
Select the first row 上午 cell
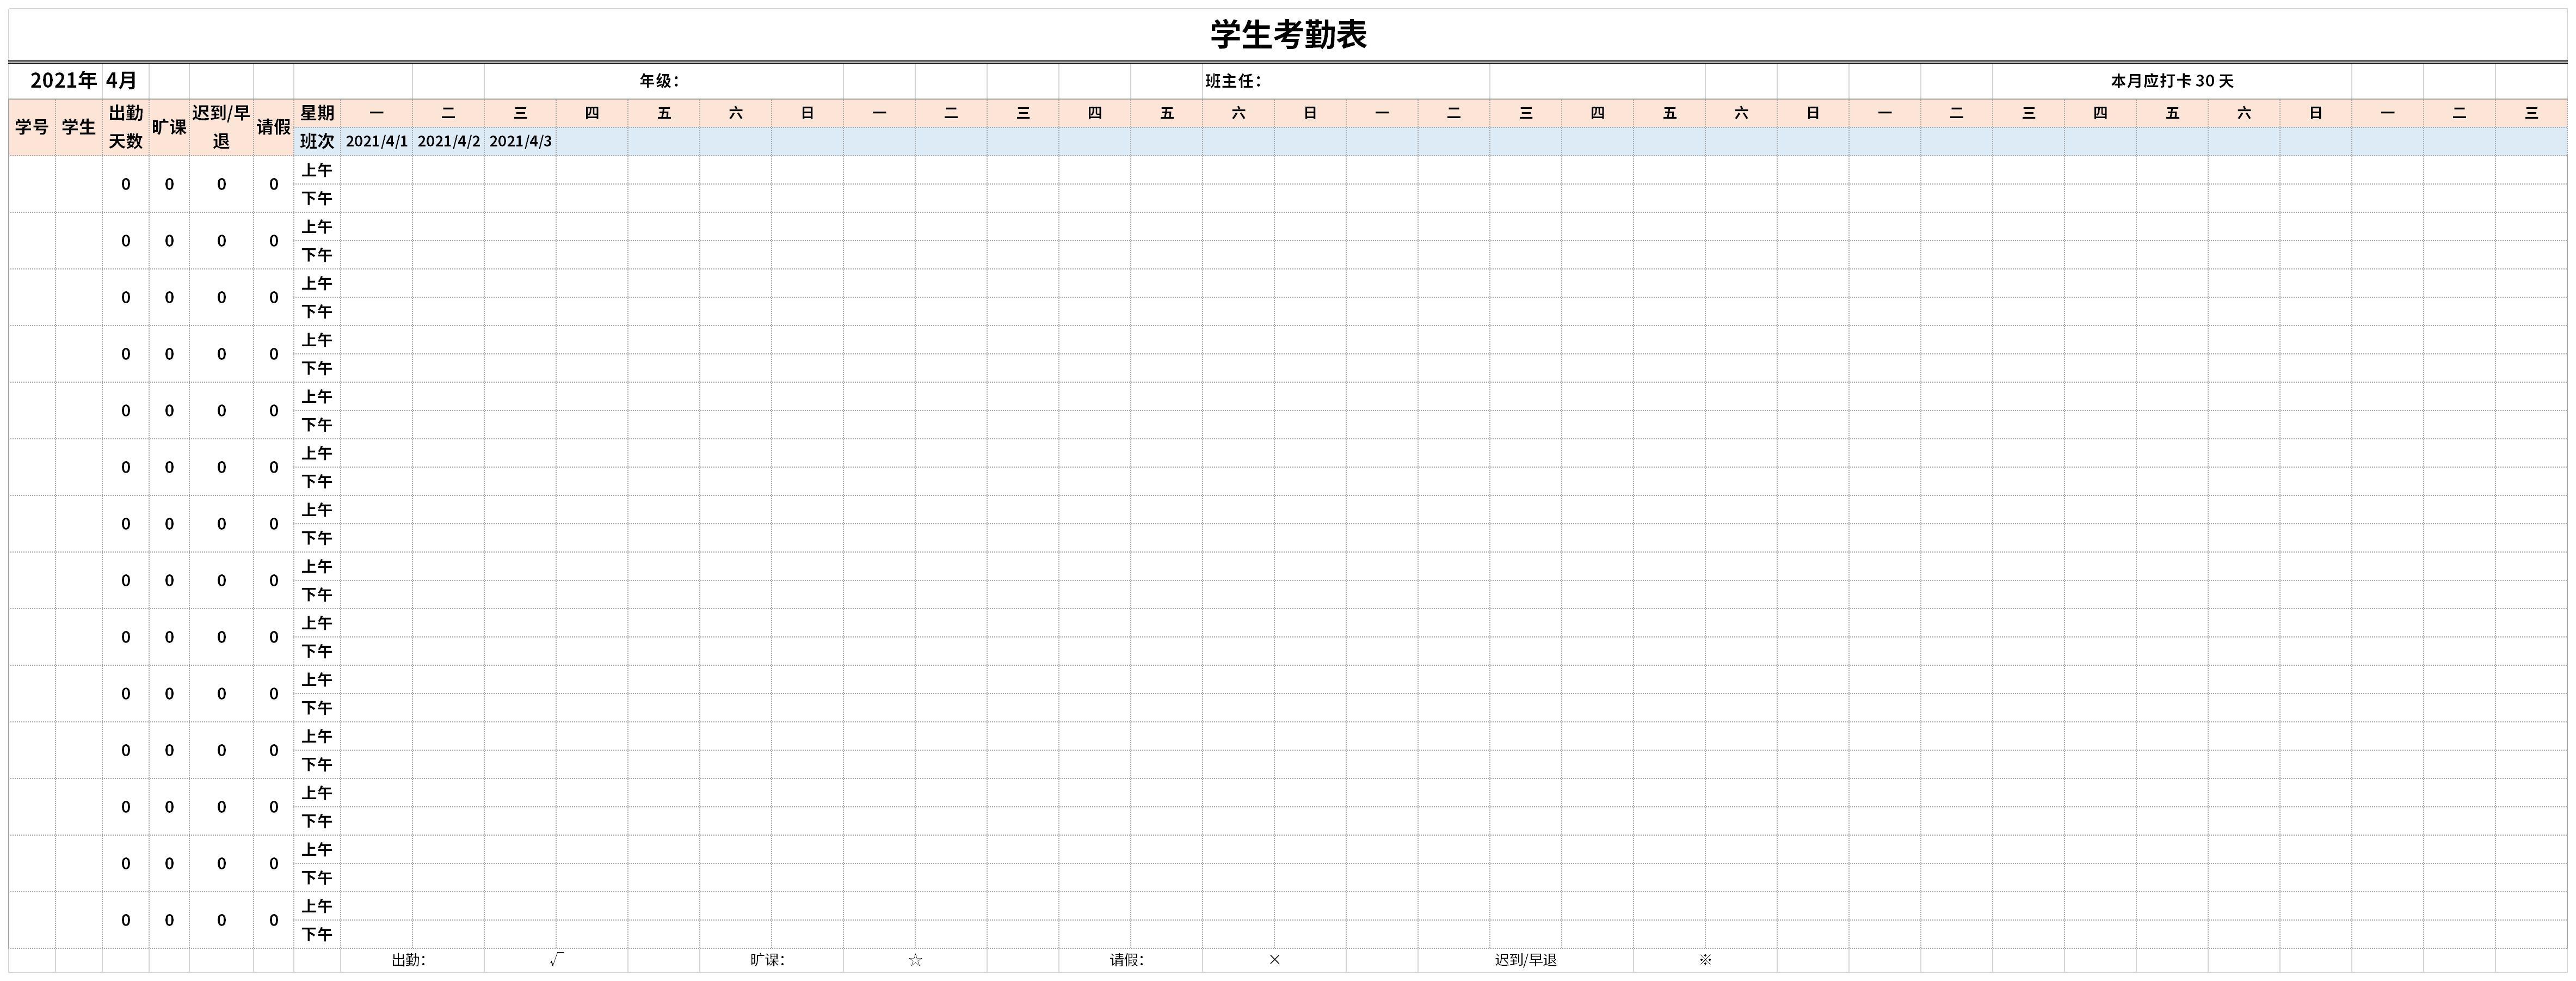[x=318, y=170]
